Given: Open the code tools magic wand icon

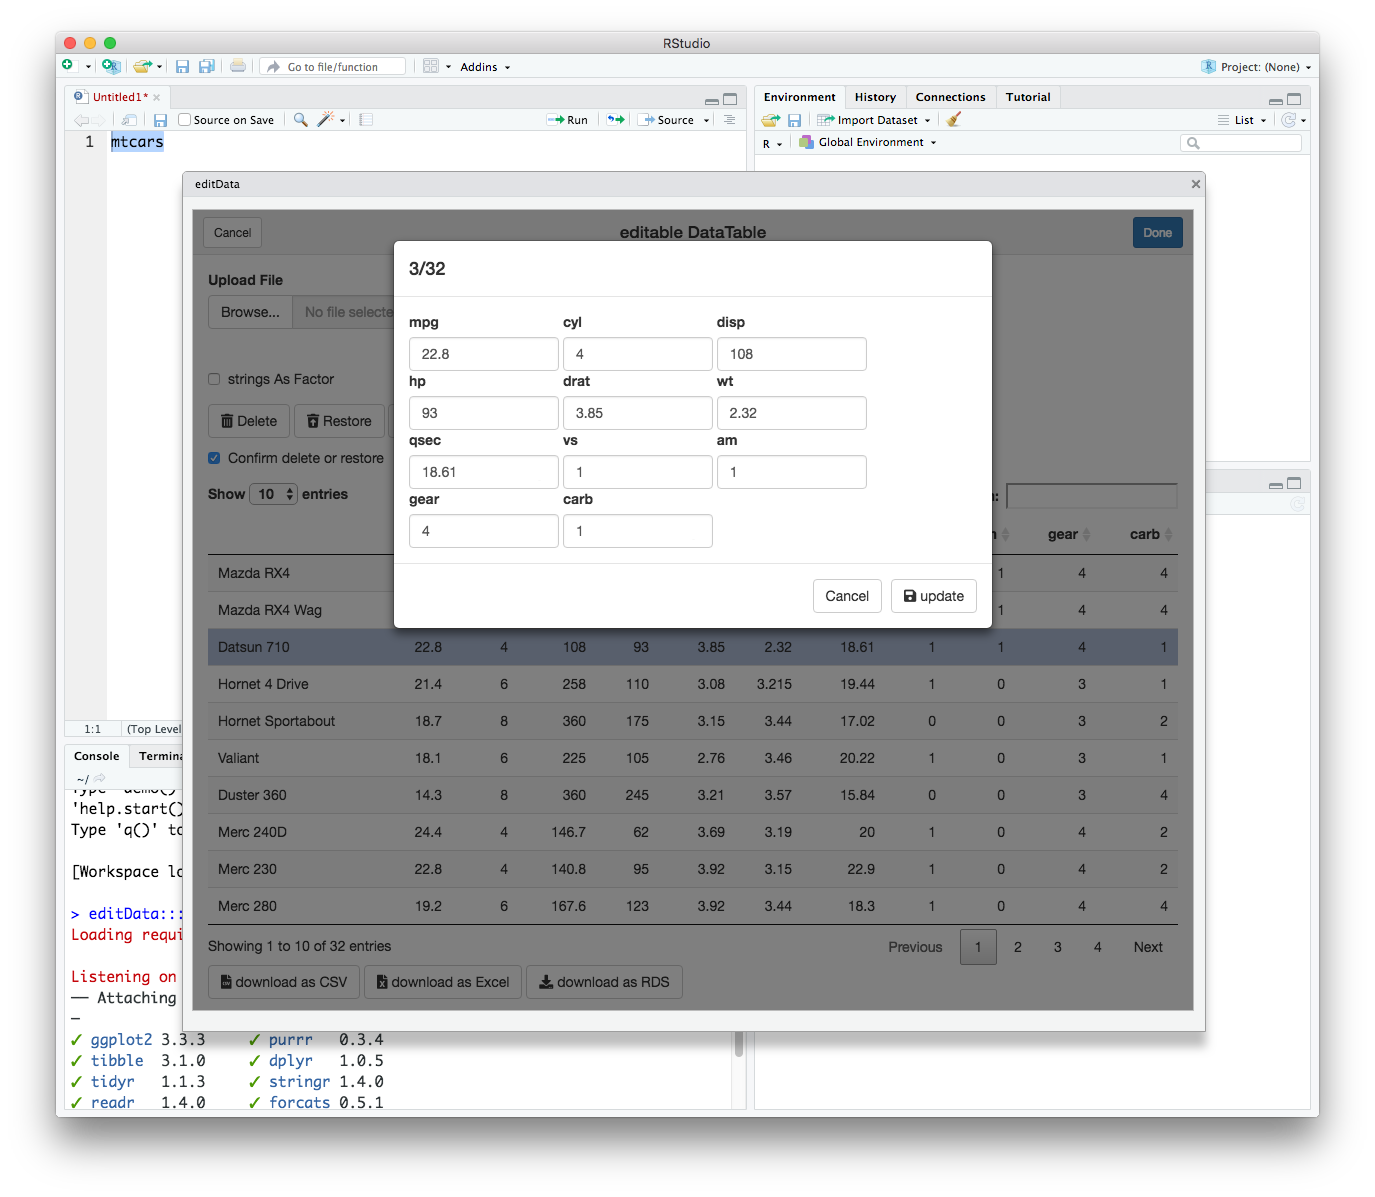Looking at the screenshot, I should tap(325, 120).
